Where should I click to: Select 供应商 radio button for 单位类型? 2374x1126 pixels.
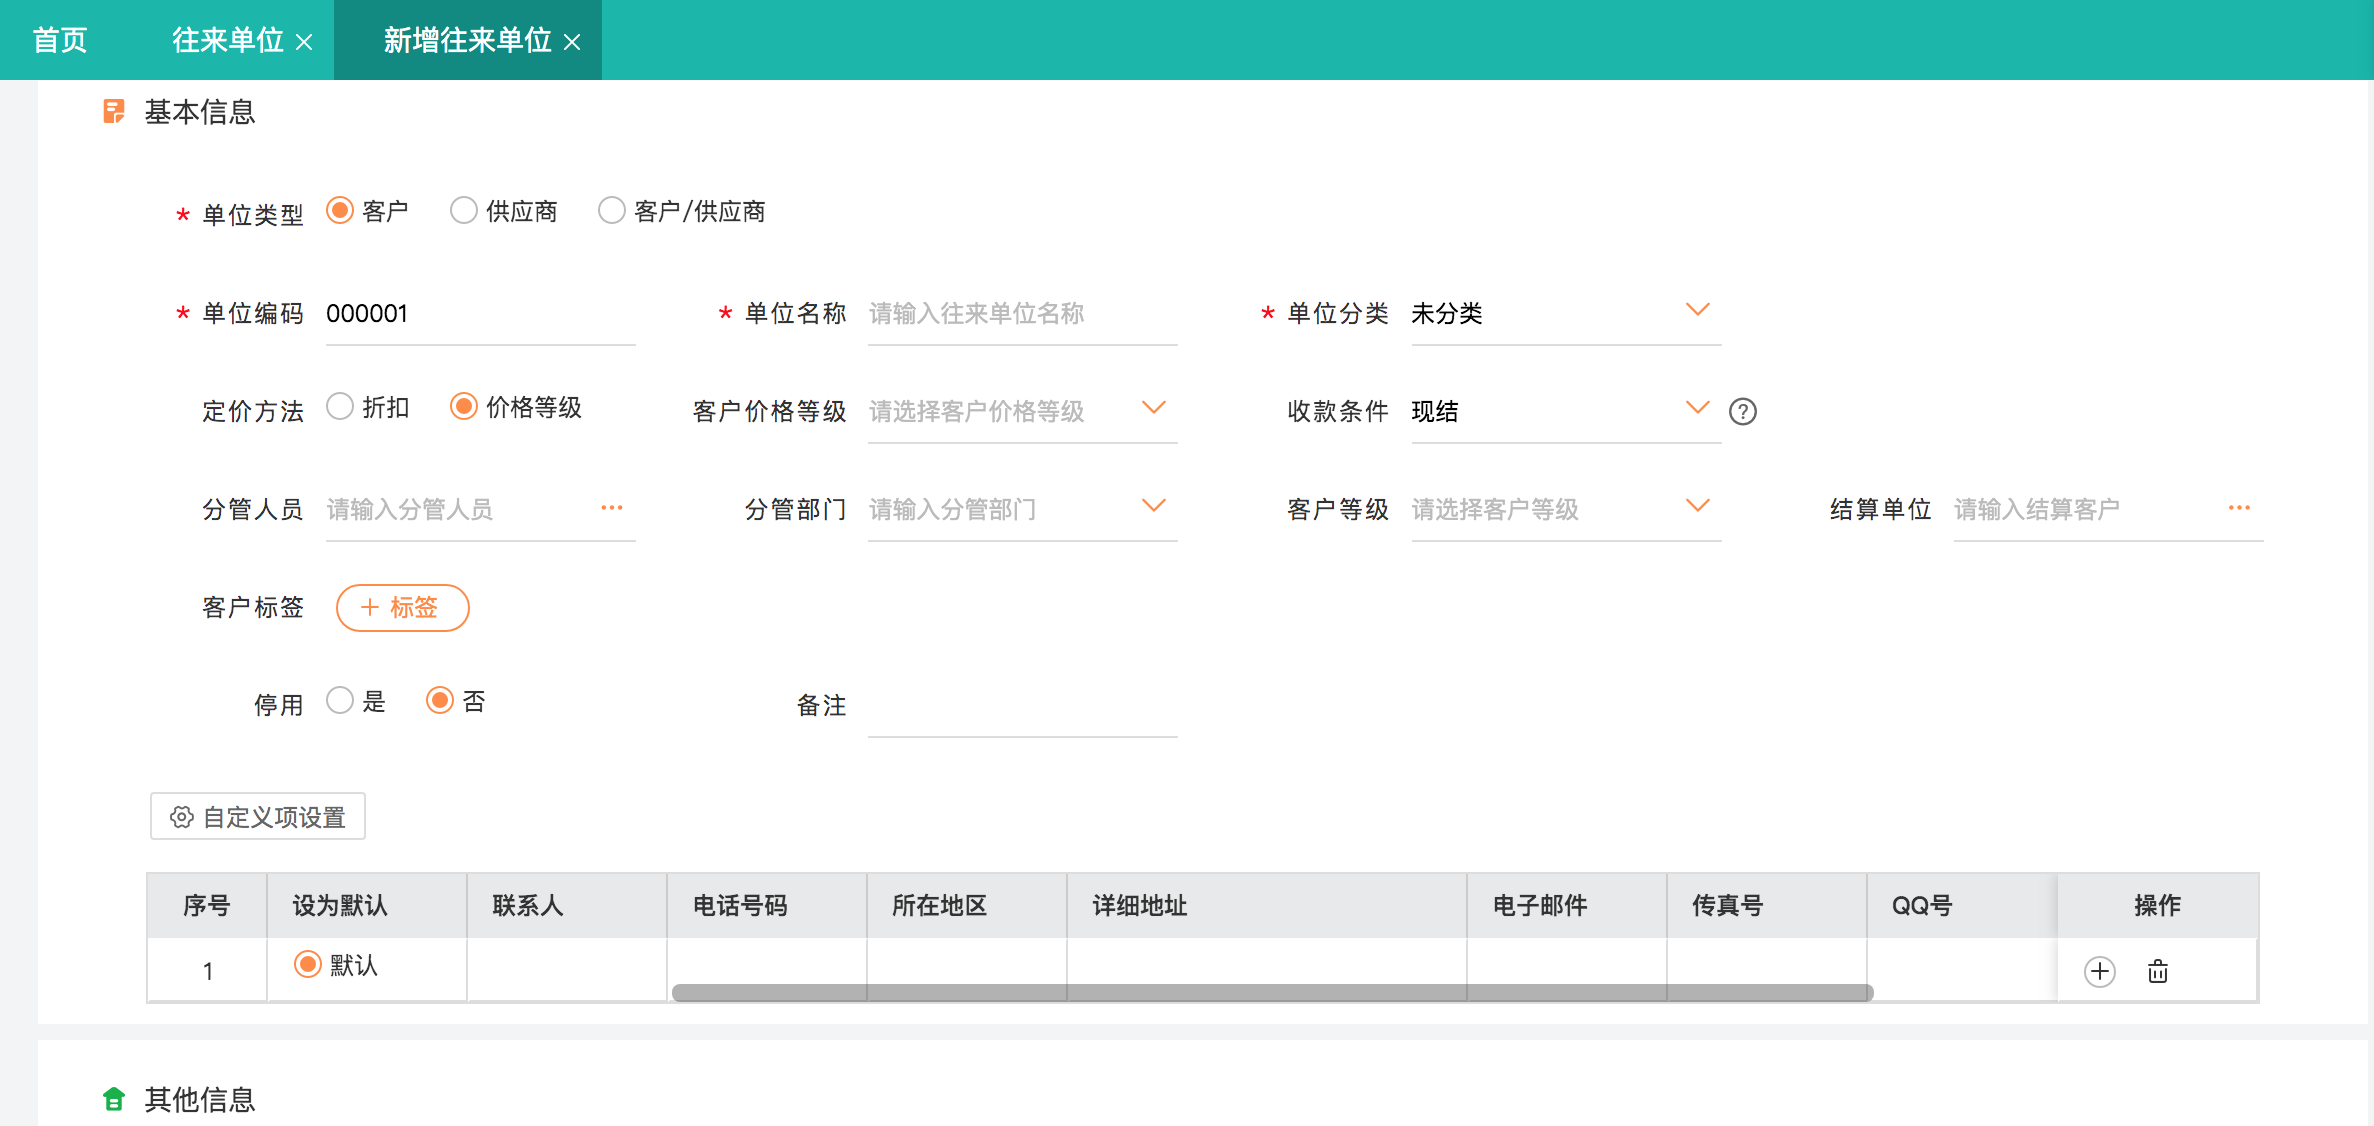[x=465, y=212]
